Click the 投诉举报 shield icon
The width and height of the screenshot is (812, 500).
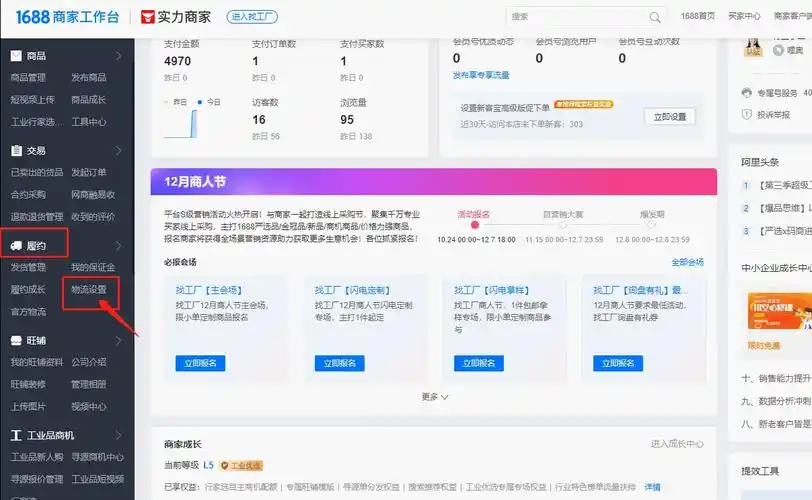click(747, 115)
